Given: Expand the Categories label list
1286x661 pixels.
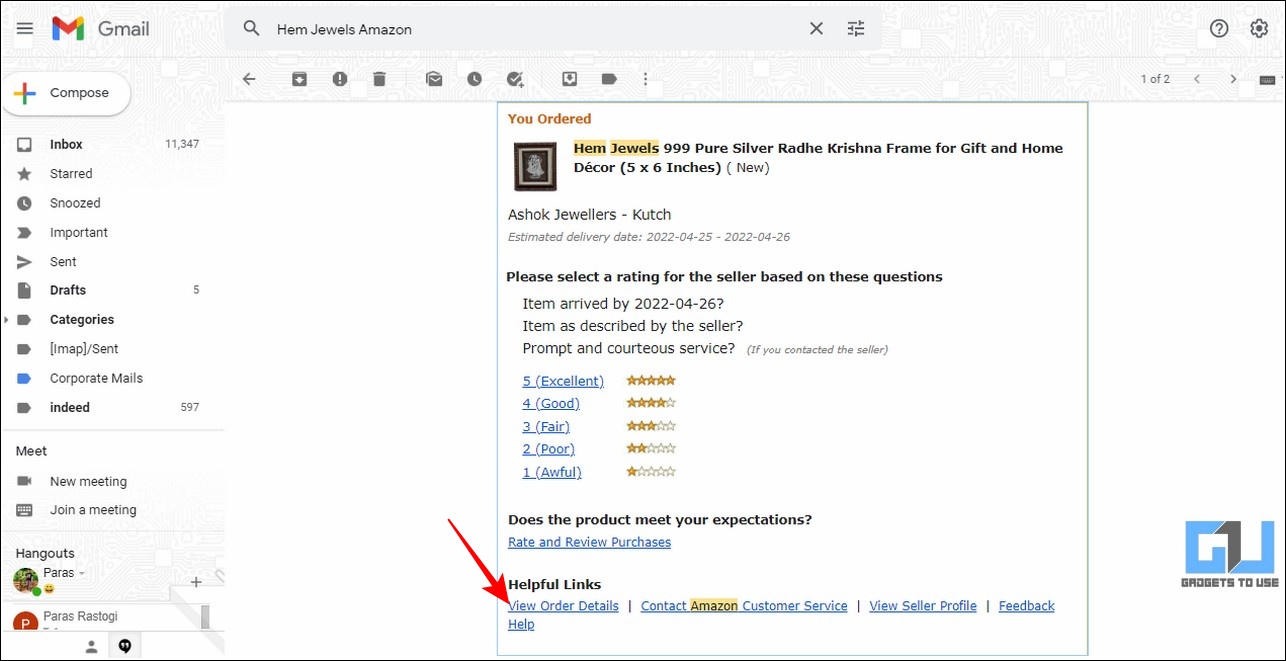Looking at the screenshot, I should (8, 320).
